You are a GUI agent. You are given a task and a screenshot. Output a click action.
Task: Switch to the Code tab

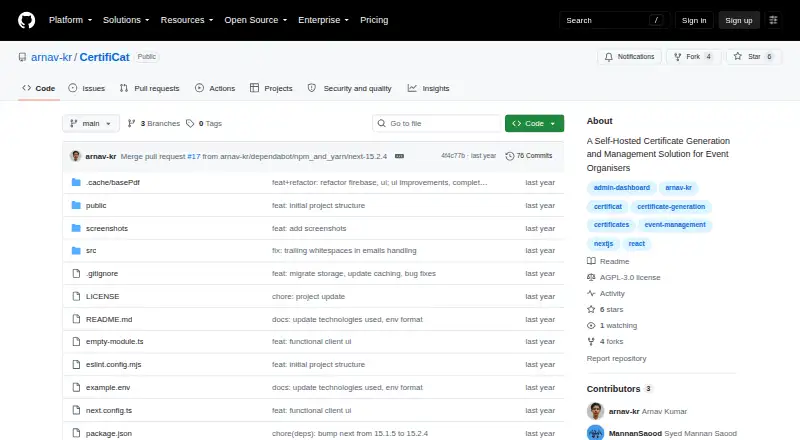[x=39, y=88]
